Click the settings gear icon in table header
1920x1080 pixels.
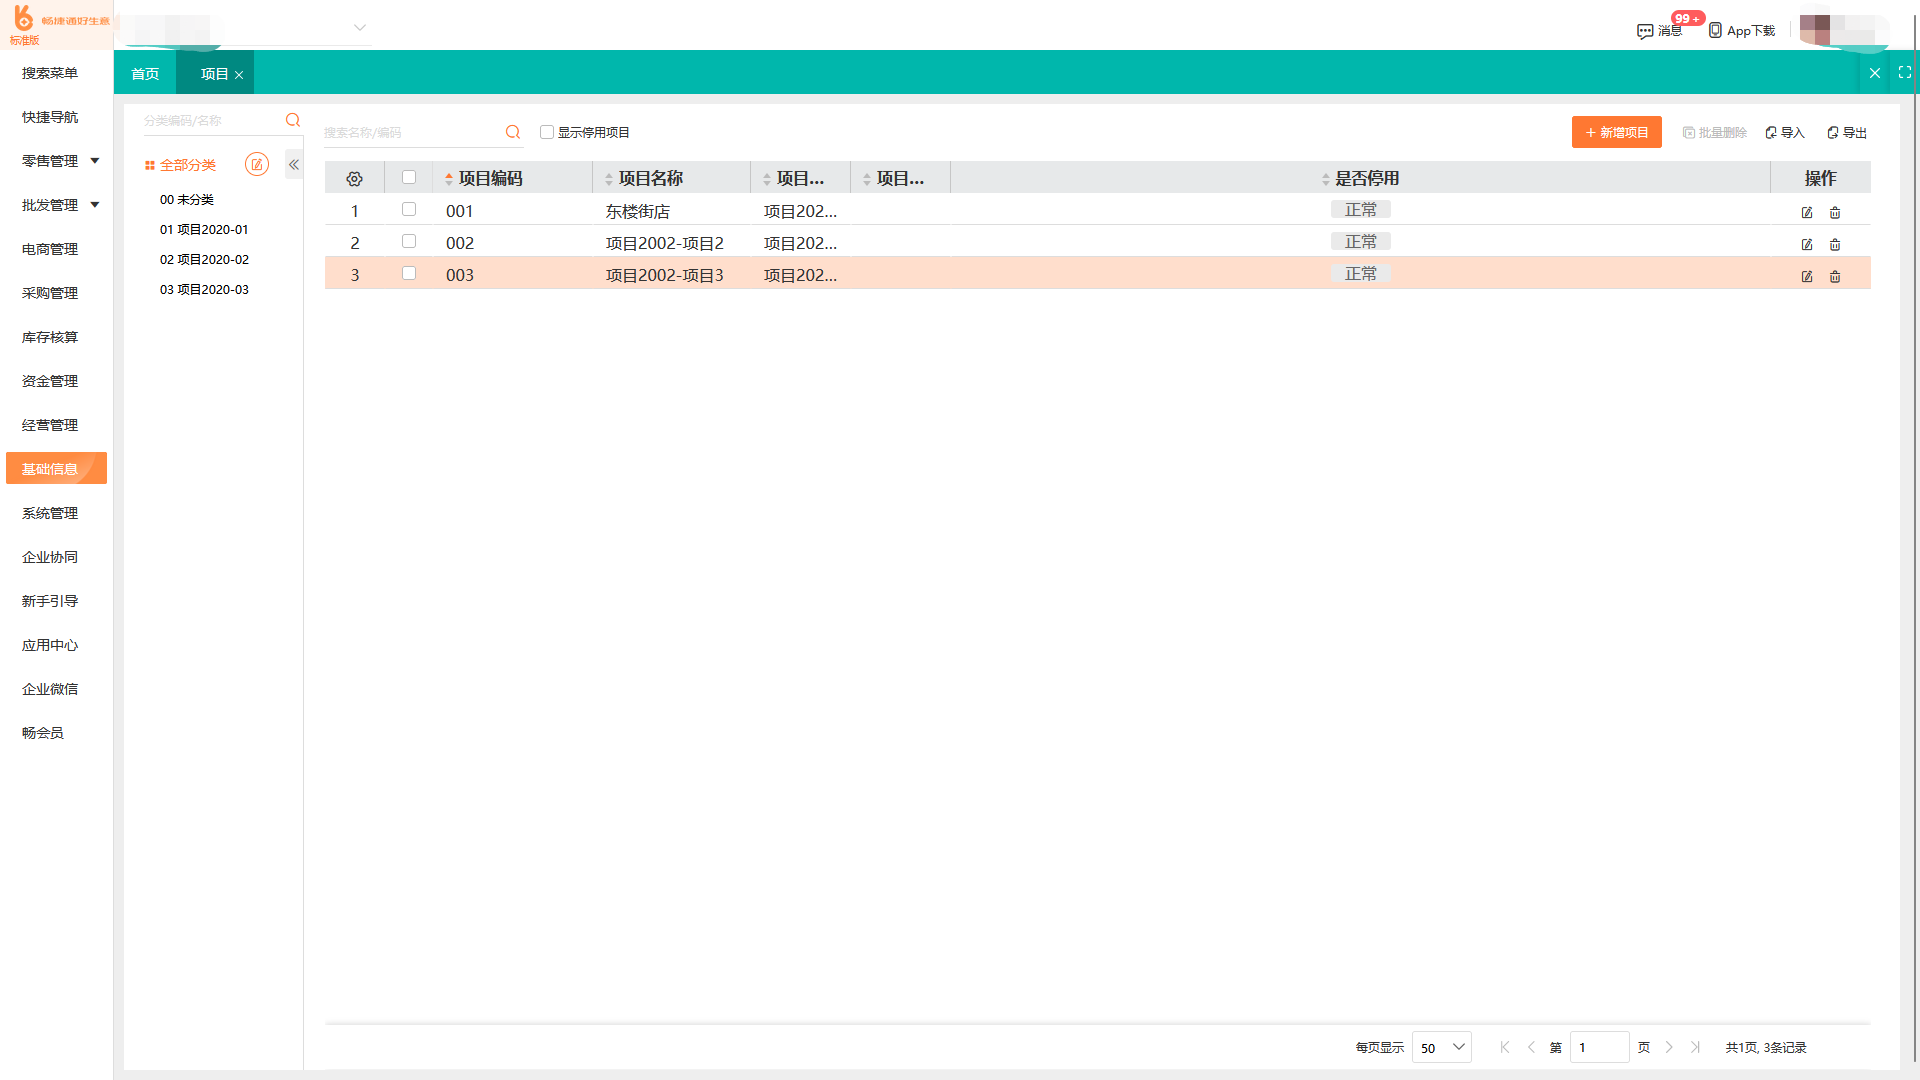tap(353, 178)
